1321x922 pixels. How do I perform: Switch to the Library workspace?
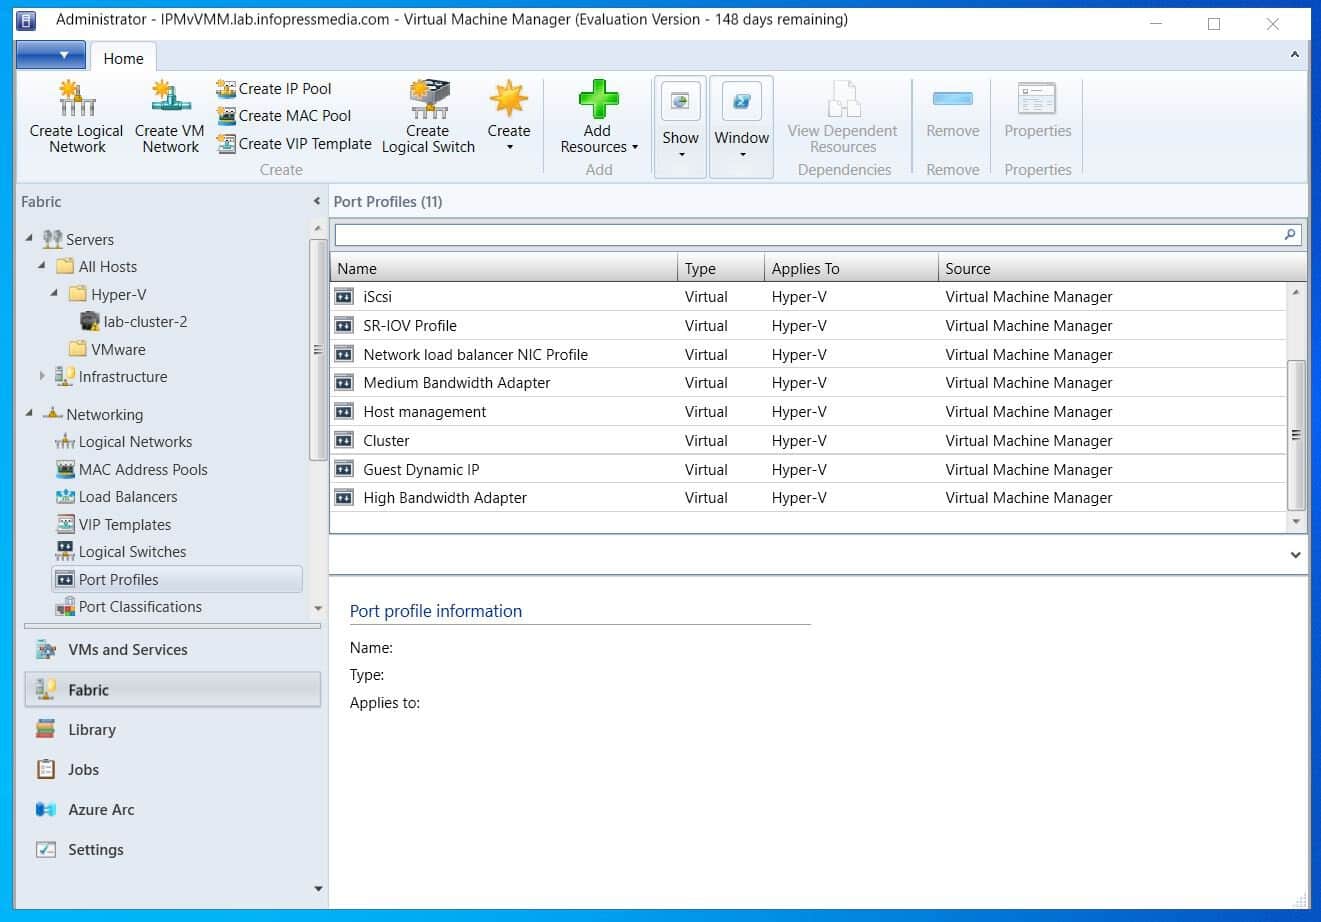(x=92, y=729)
